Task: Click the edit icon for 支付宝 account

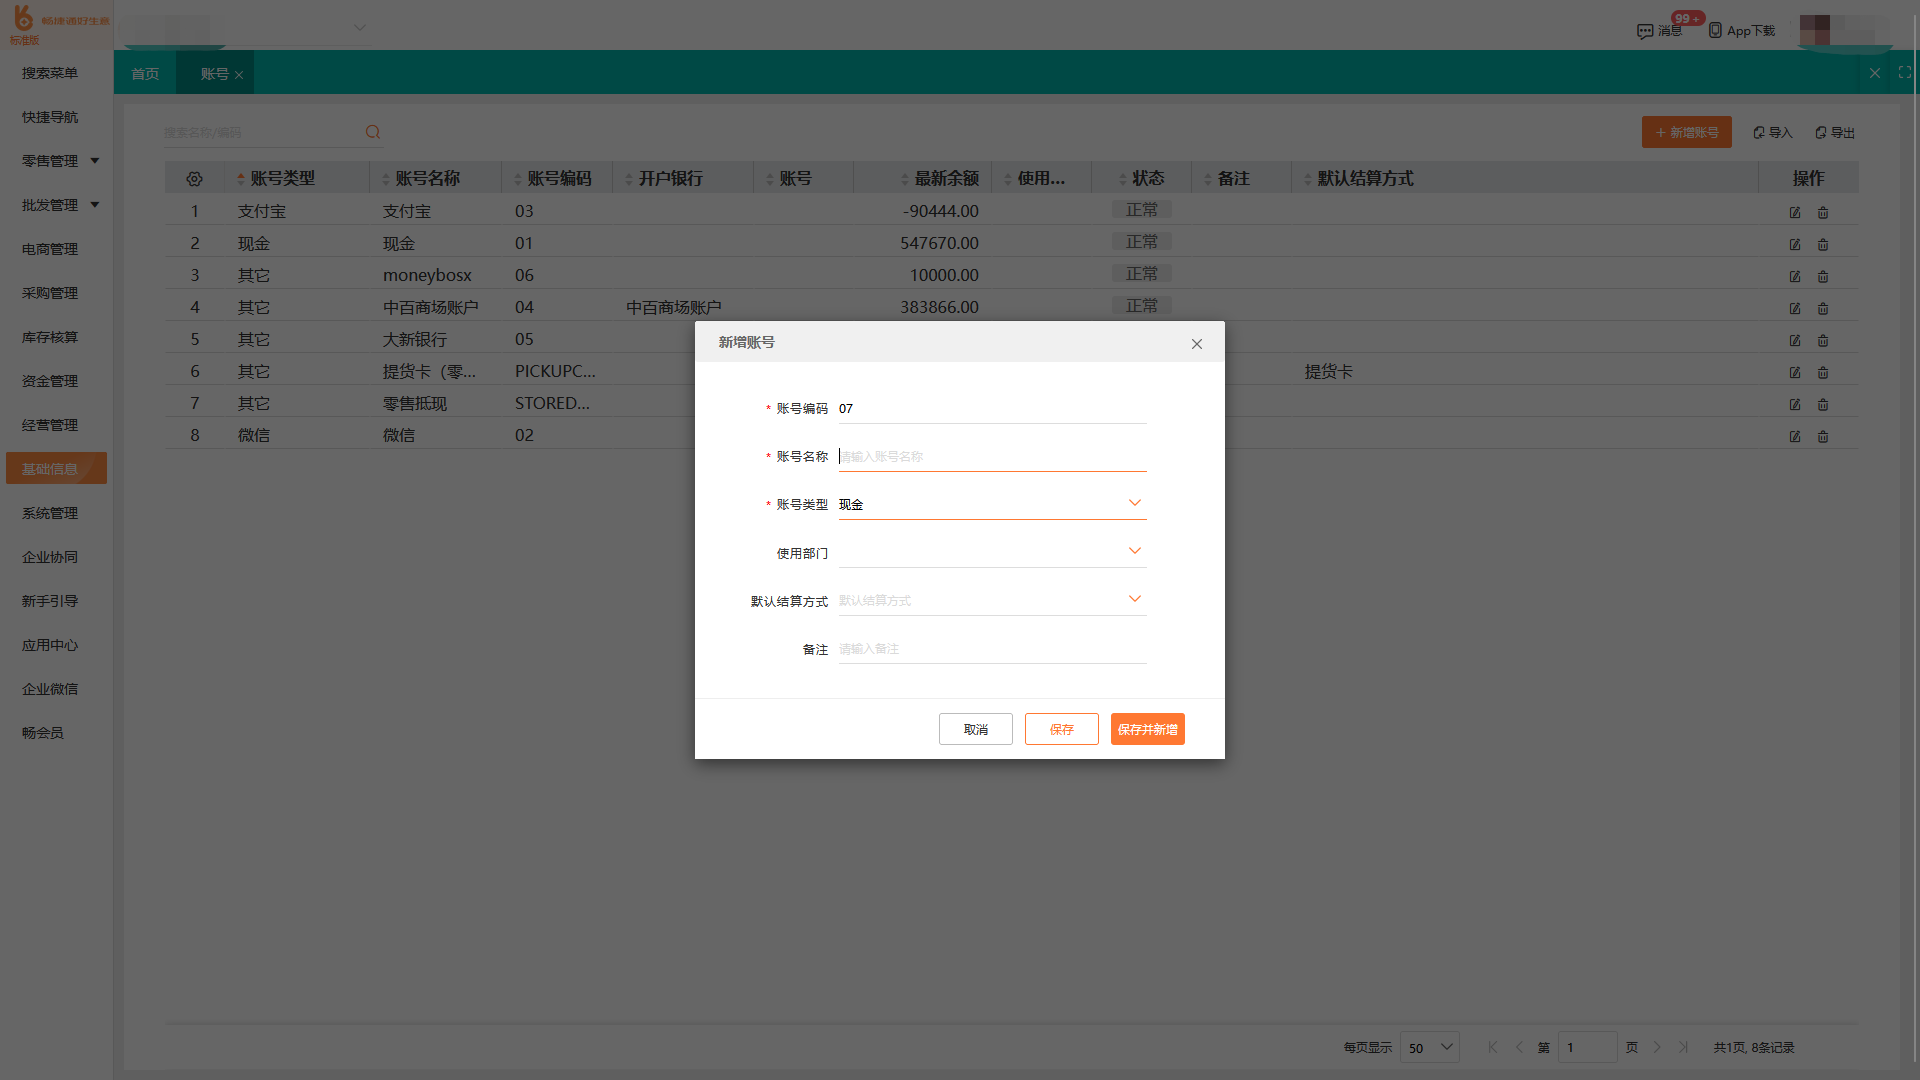Action: [x=1795, y=212]
